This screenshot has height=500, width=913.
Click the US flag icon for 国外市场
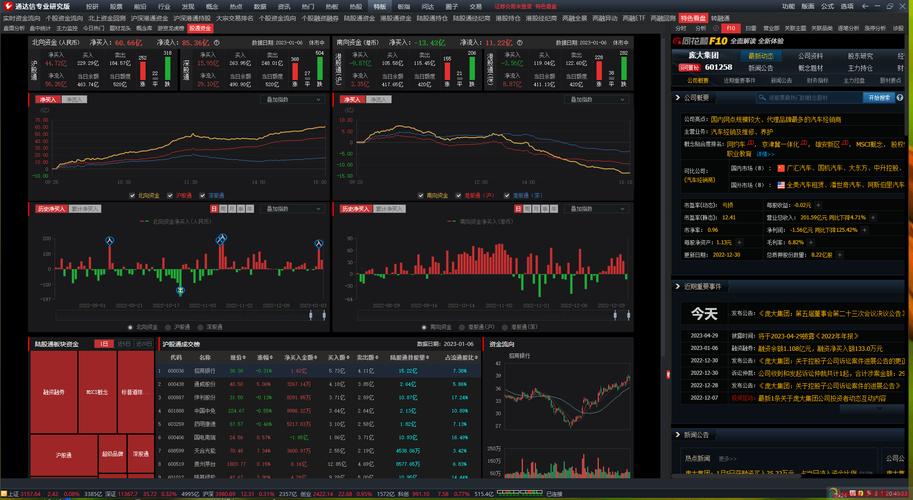pyautogui.click(x=780, y=184)
